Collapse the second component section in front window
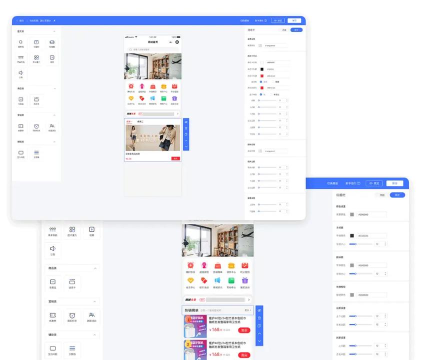 (54, 89)
